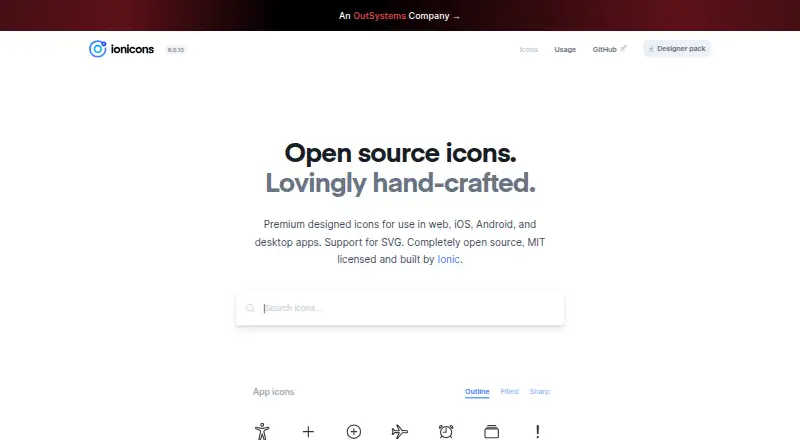Click the App icons heading
Viewport: 800px width, 440px height.
click(273, 392)
